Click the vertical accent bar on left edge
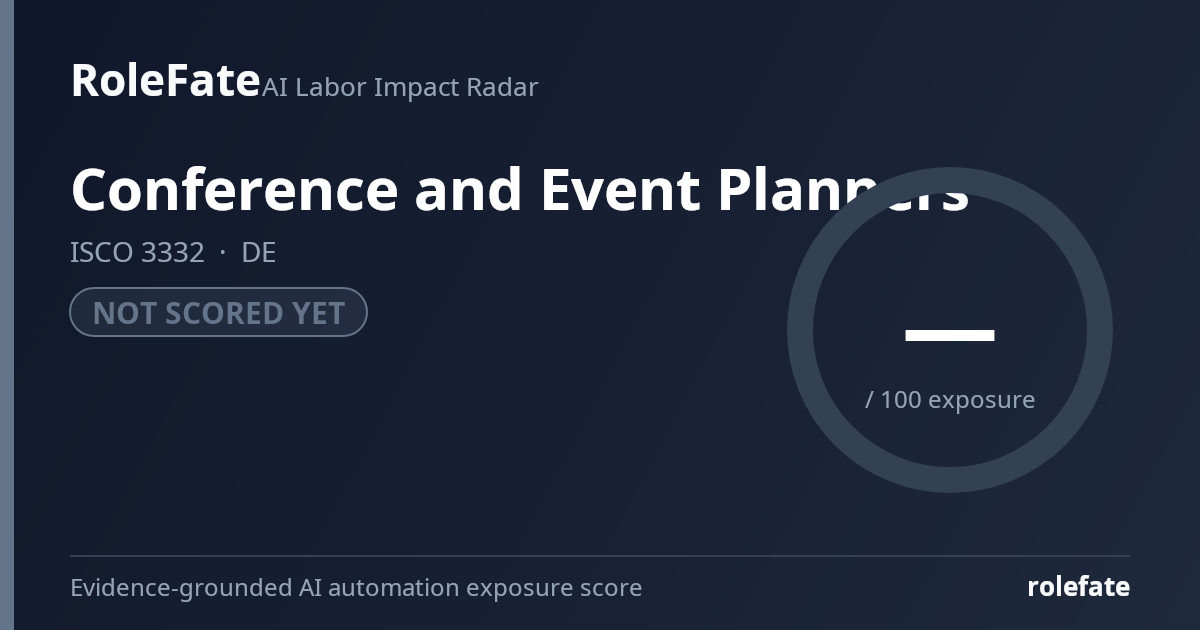The height and width of the screenshot is (630, 1200). click(7, 315)
